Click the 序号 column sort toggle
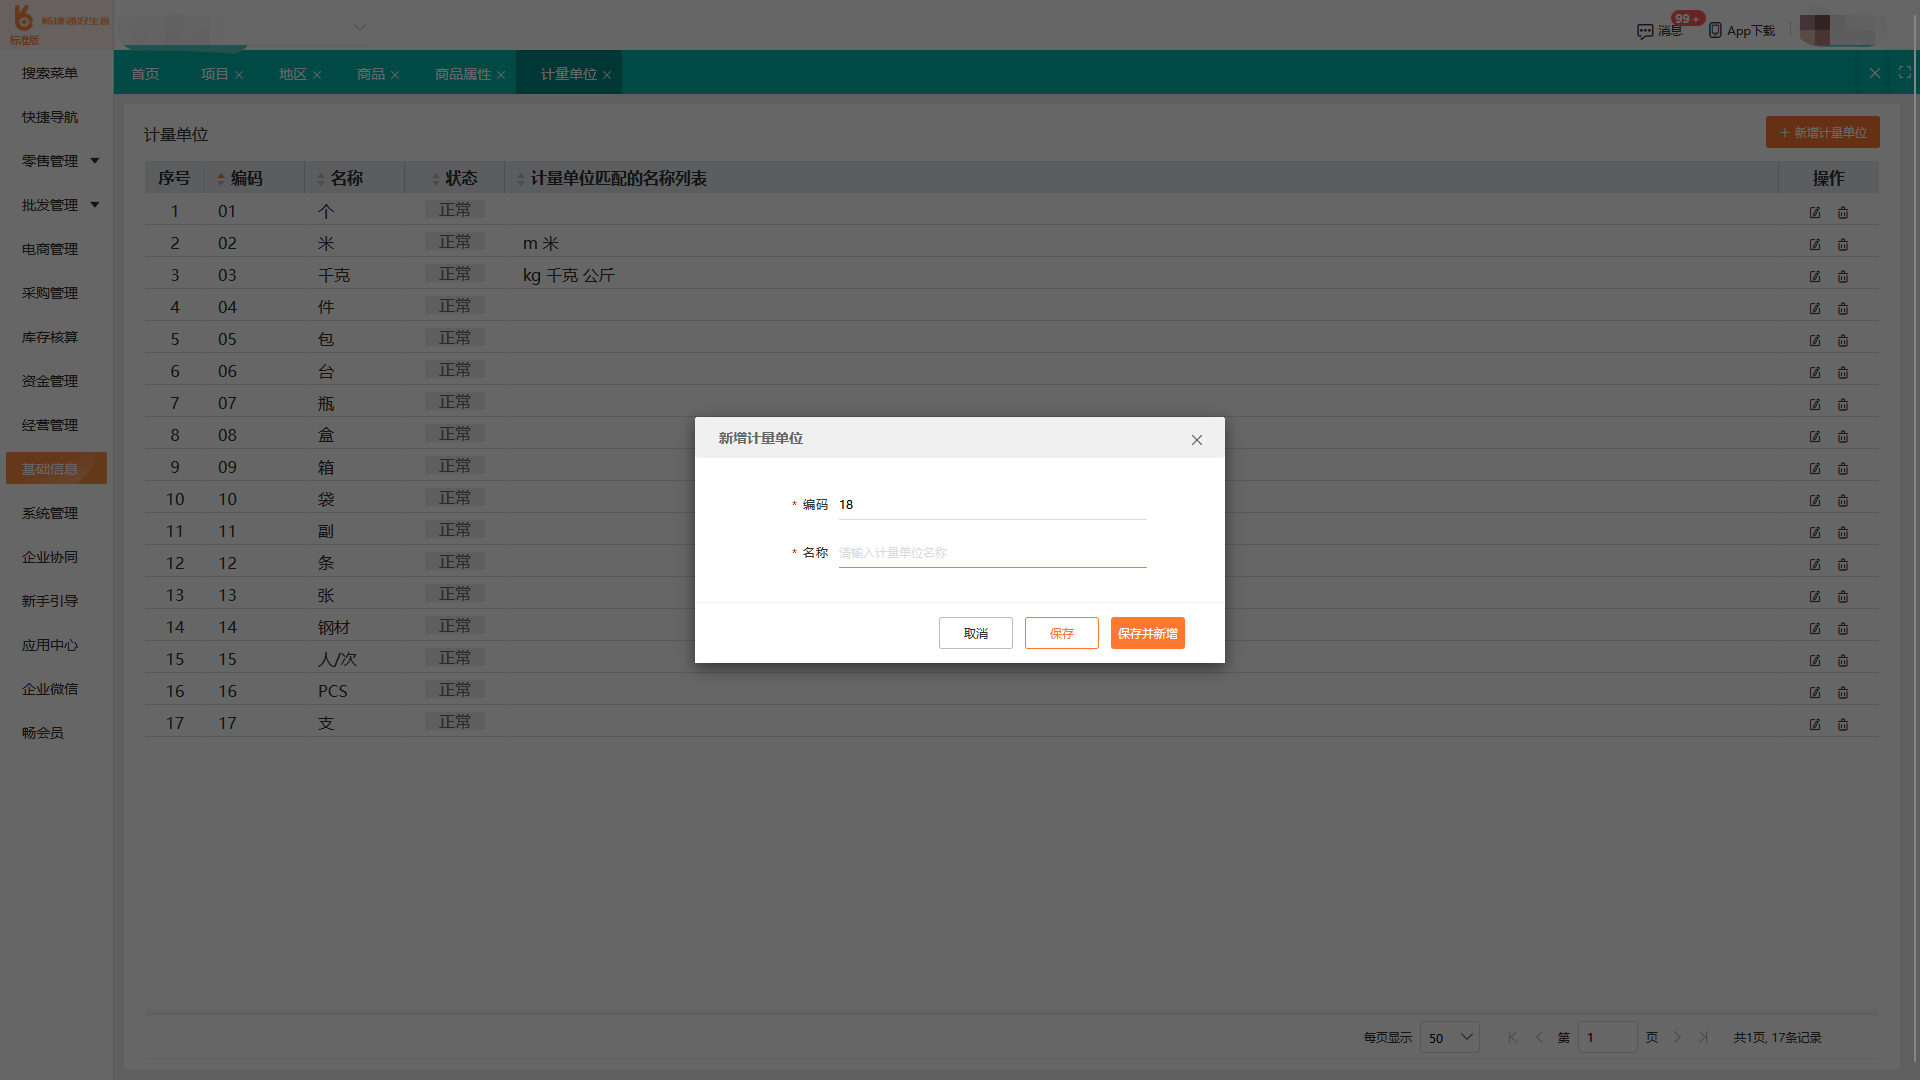Viewport: 1920px width, 1080px height. 175,178
